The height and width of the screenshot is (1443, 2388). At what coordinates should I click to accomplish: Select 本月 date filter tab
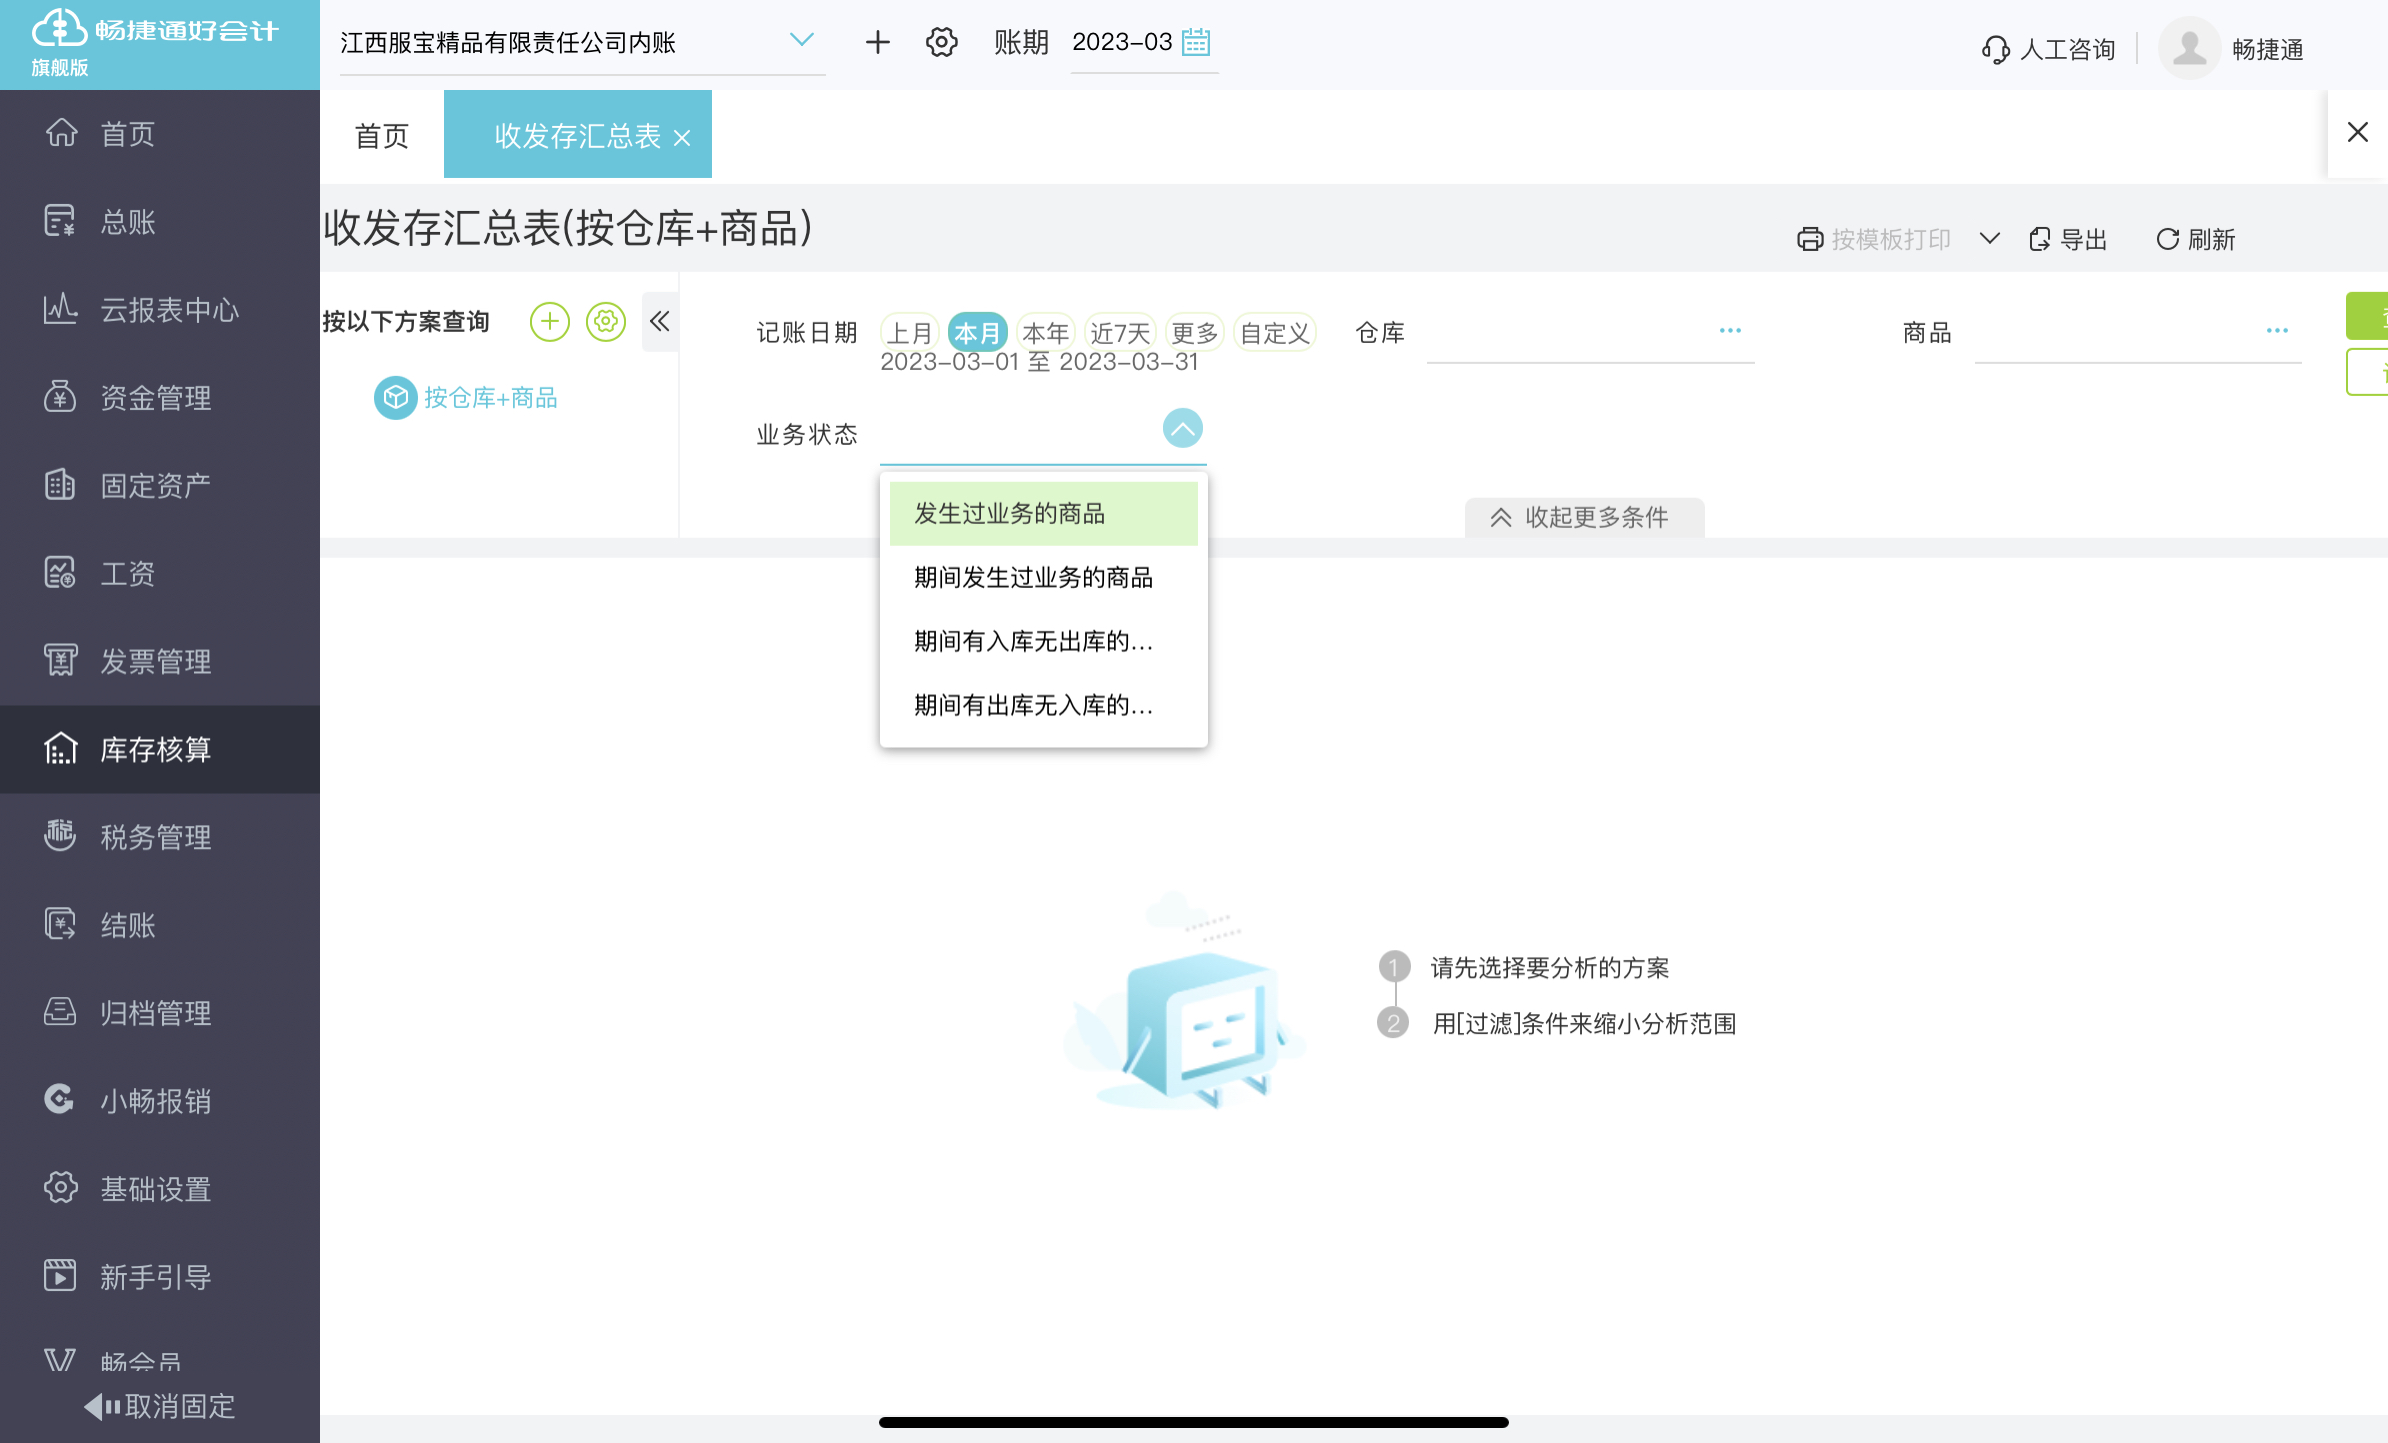click(x=976, y=333)
